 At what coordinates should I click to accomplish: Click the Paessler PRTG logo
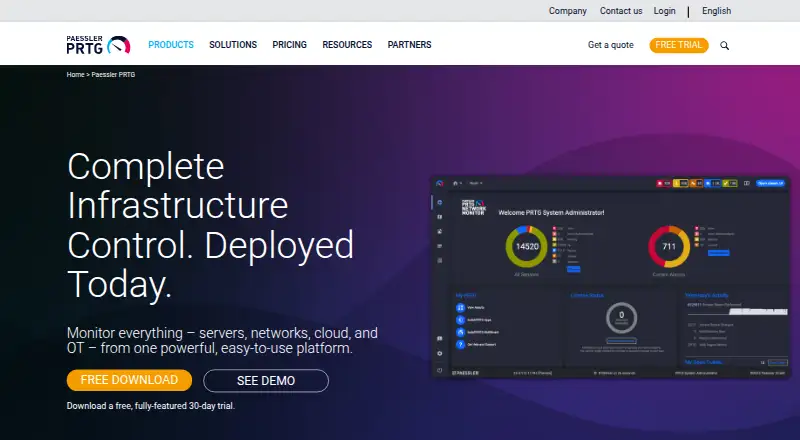coord(98,45)
